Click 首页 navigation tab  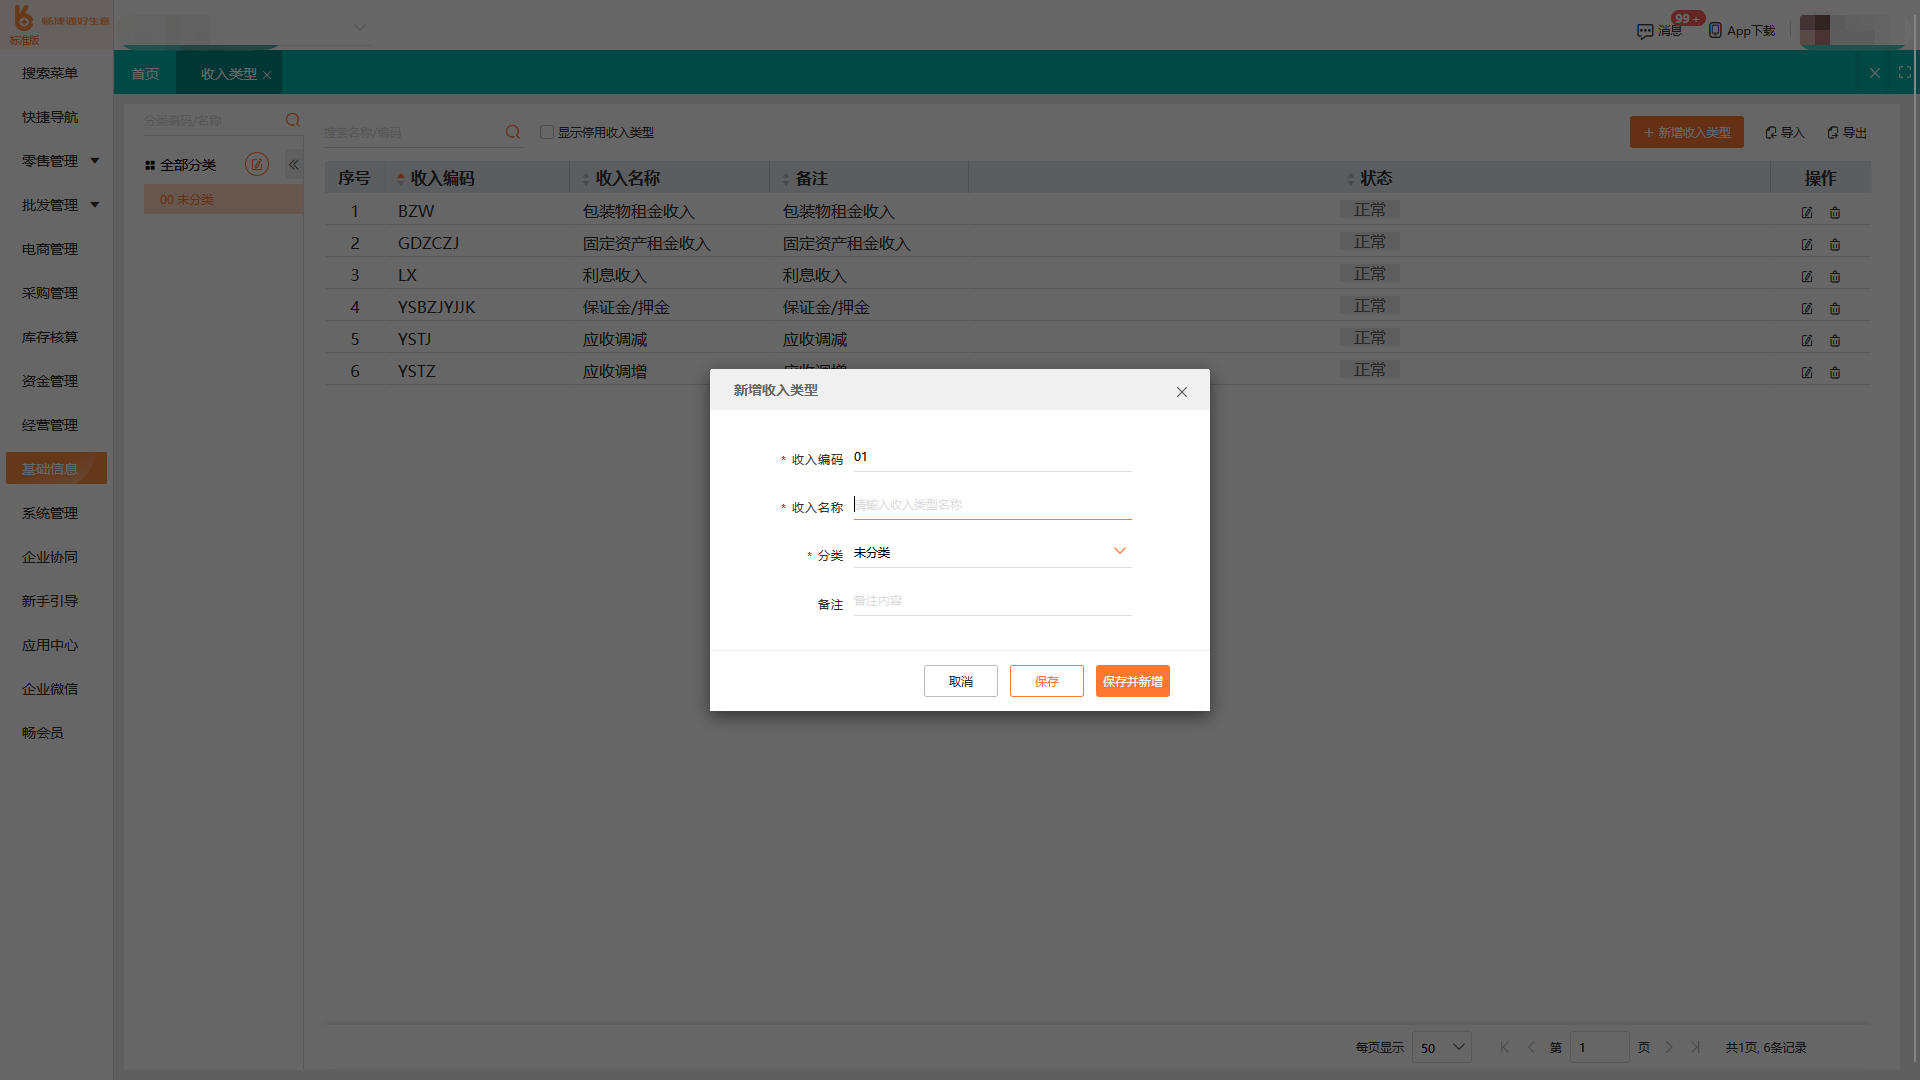[x=145, y=73]
